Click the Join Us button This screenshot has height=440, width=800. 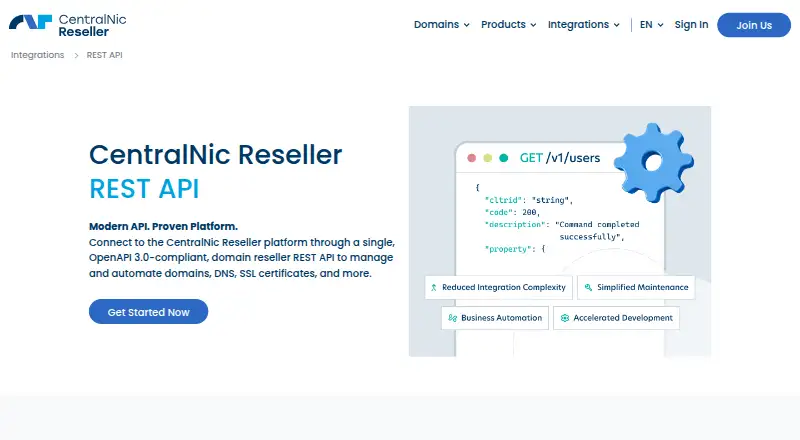point(754,25)
